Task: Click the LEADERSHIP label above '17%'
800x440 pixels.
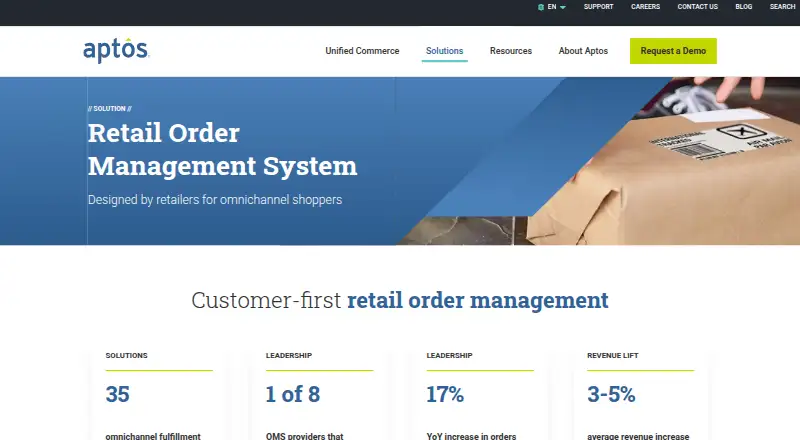Action: pyautogui.click(x=449, y=355)
